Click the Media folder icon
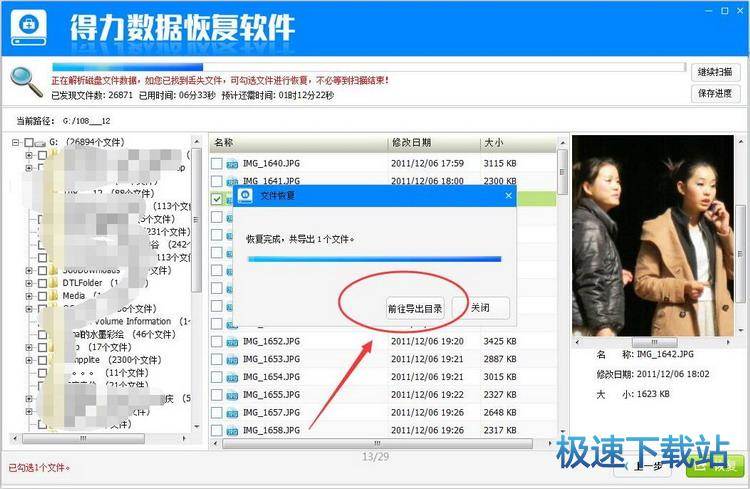Image resolution: width=750 pixels, height=489 pixels. 53,296
